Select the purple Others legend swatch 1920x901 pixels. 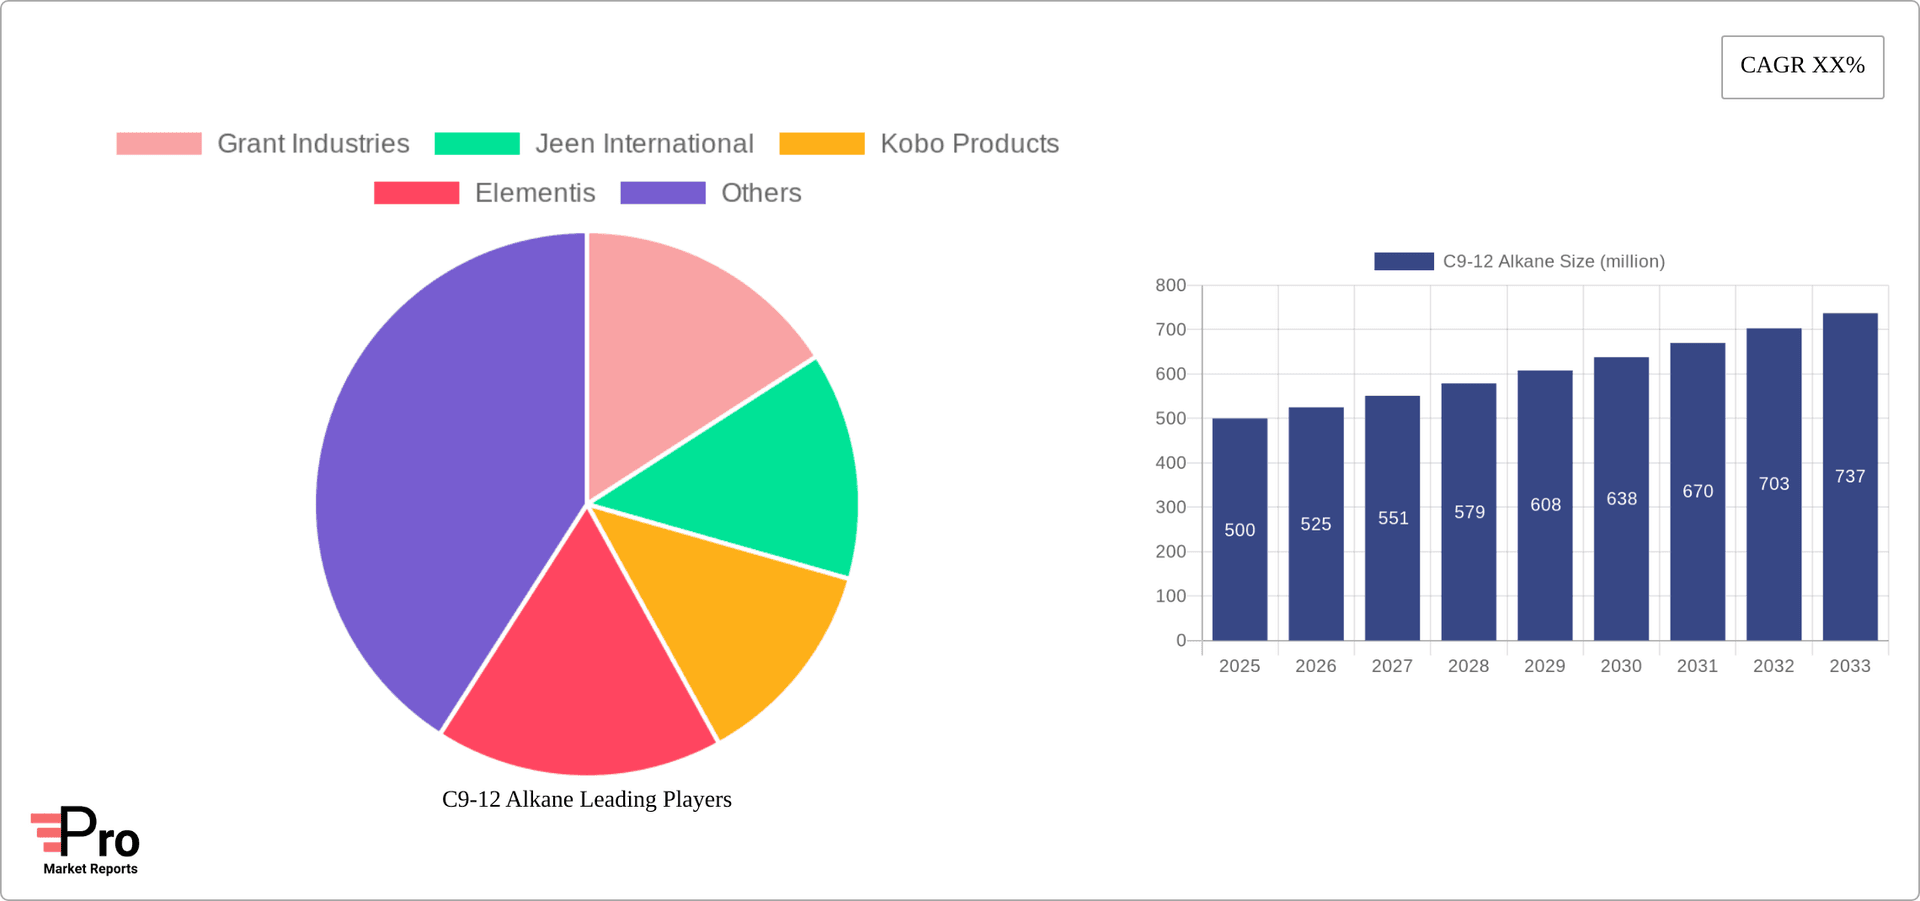661,192
